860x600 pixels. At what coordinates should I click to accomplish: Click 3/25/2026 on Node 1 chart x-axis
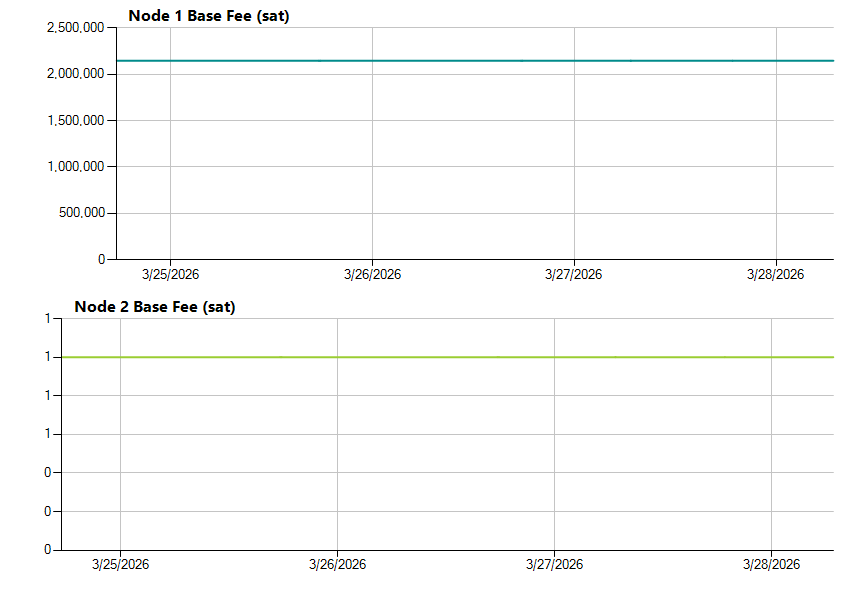click(x=170, y=274)
